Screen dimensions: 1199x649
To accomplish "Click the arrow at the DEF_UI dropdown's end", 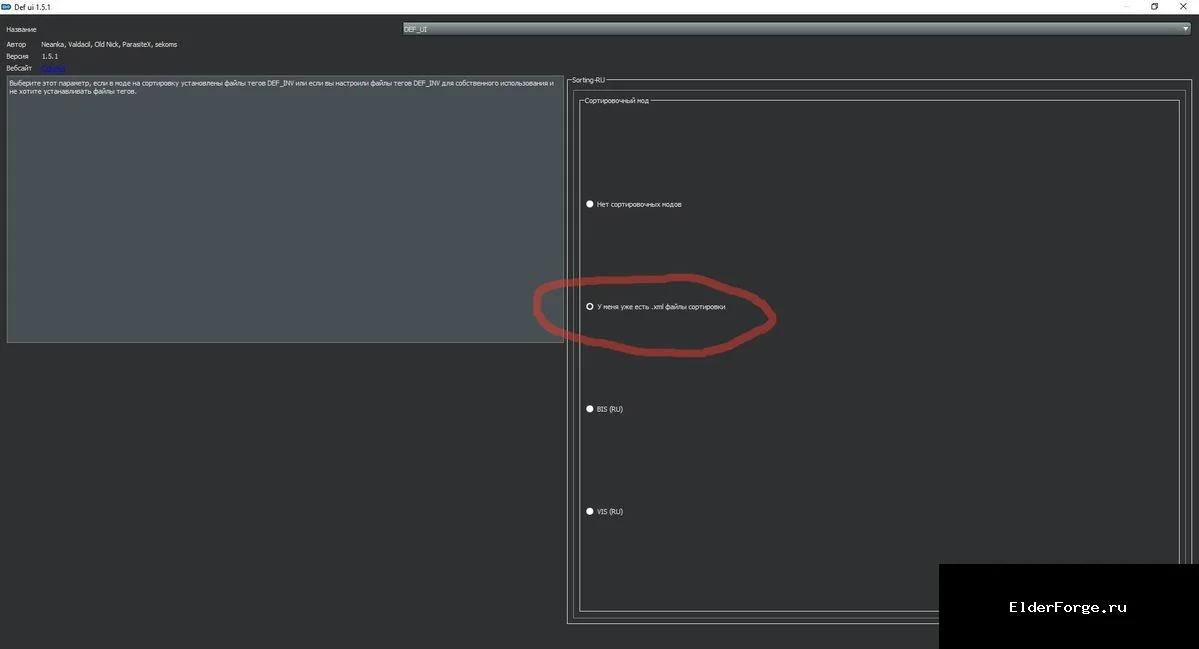I will click(x=1185, y=29).
